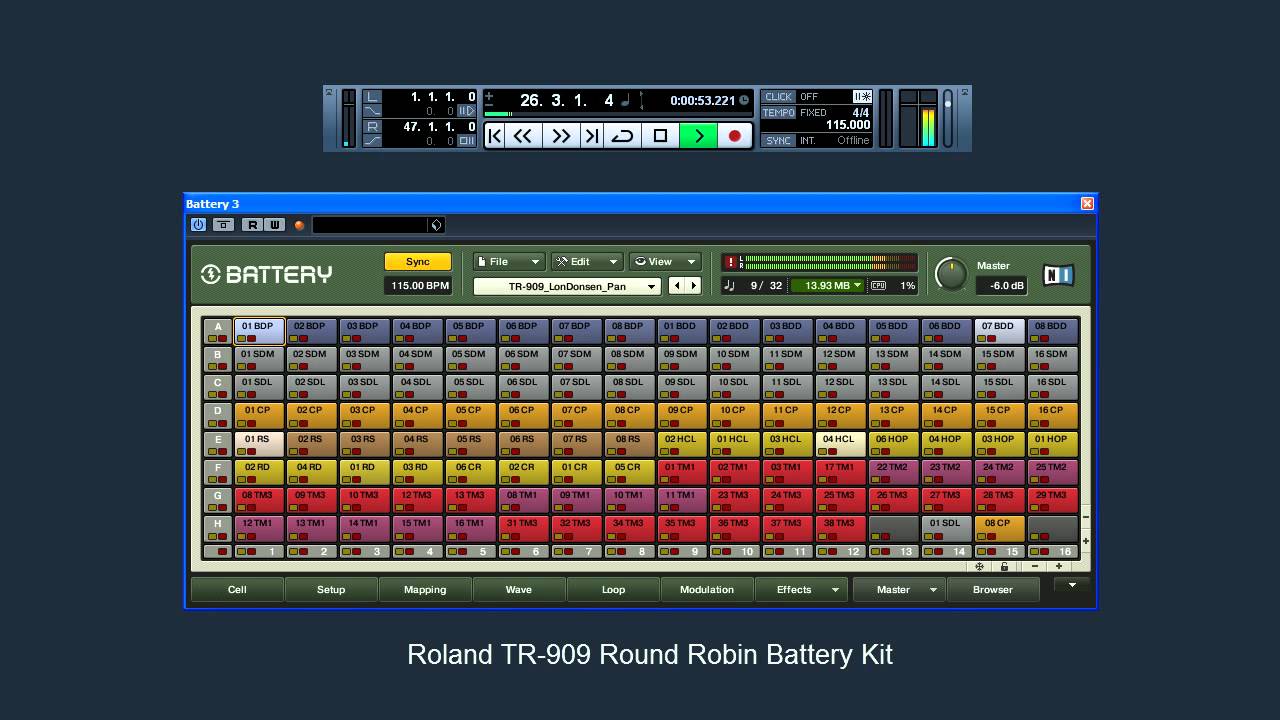Select the 07 BDD cell
This screenshot has height=720, width=1280.
999,331
